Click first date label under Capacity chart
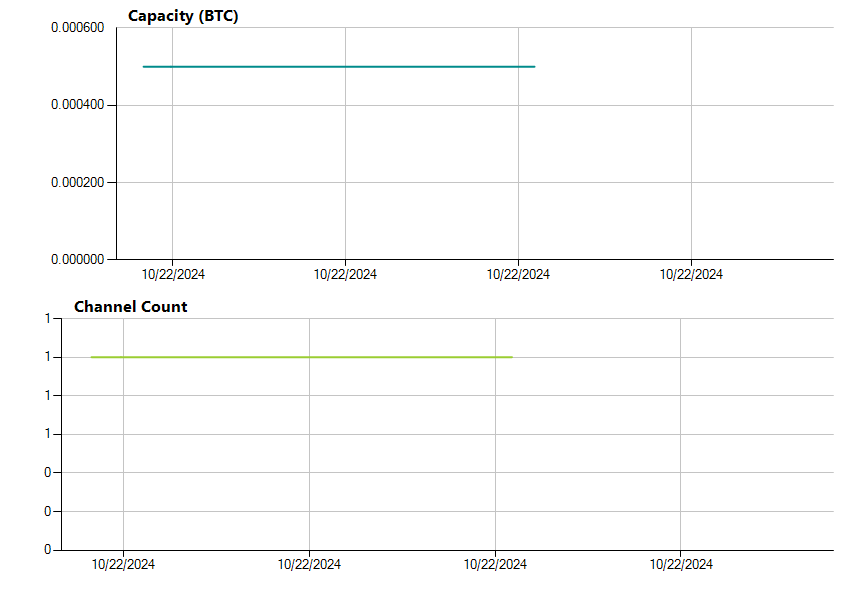860x600 pixels. click(x=172, y=275)
